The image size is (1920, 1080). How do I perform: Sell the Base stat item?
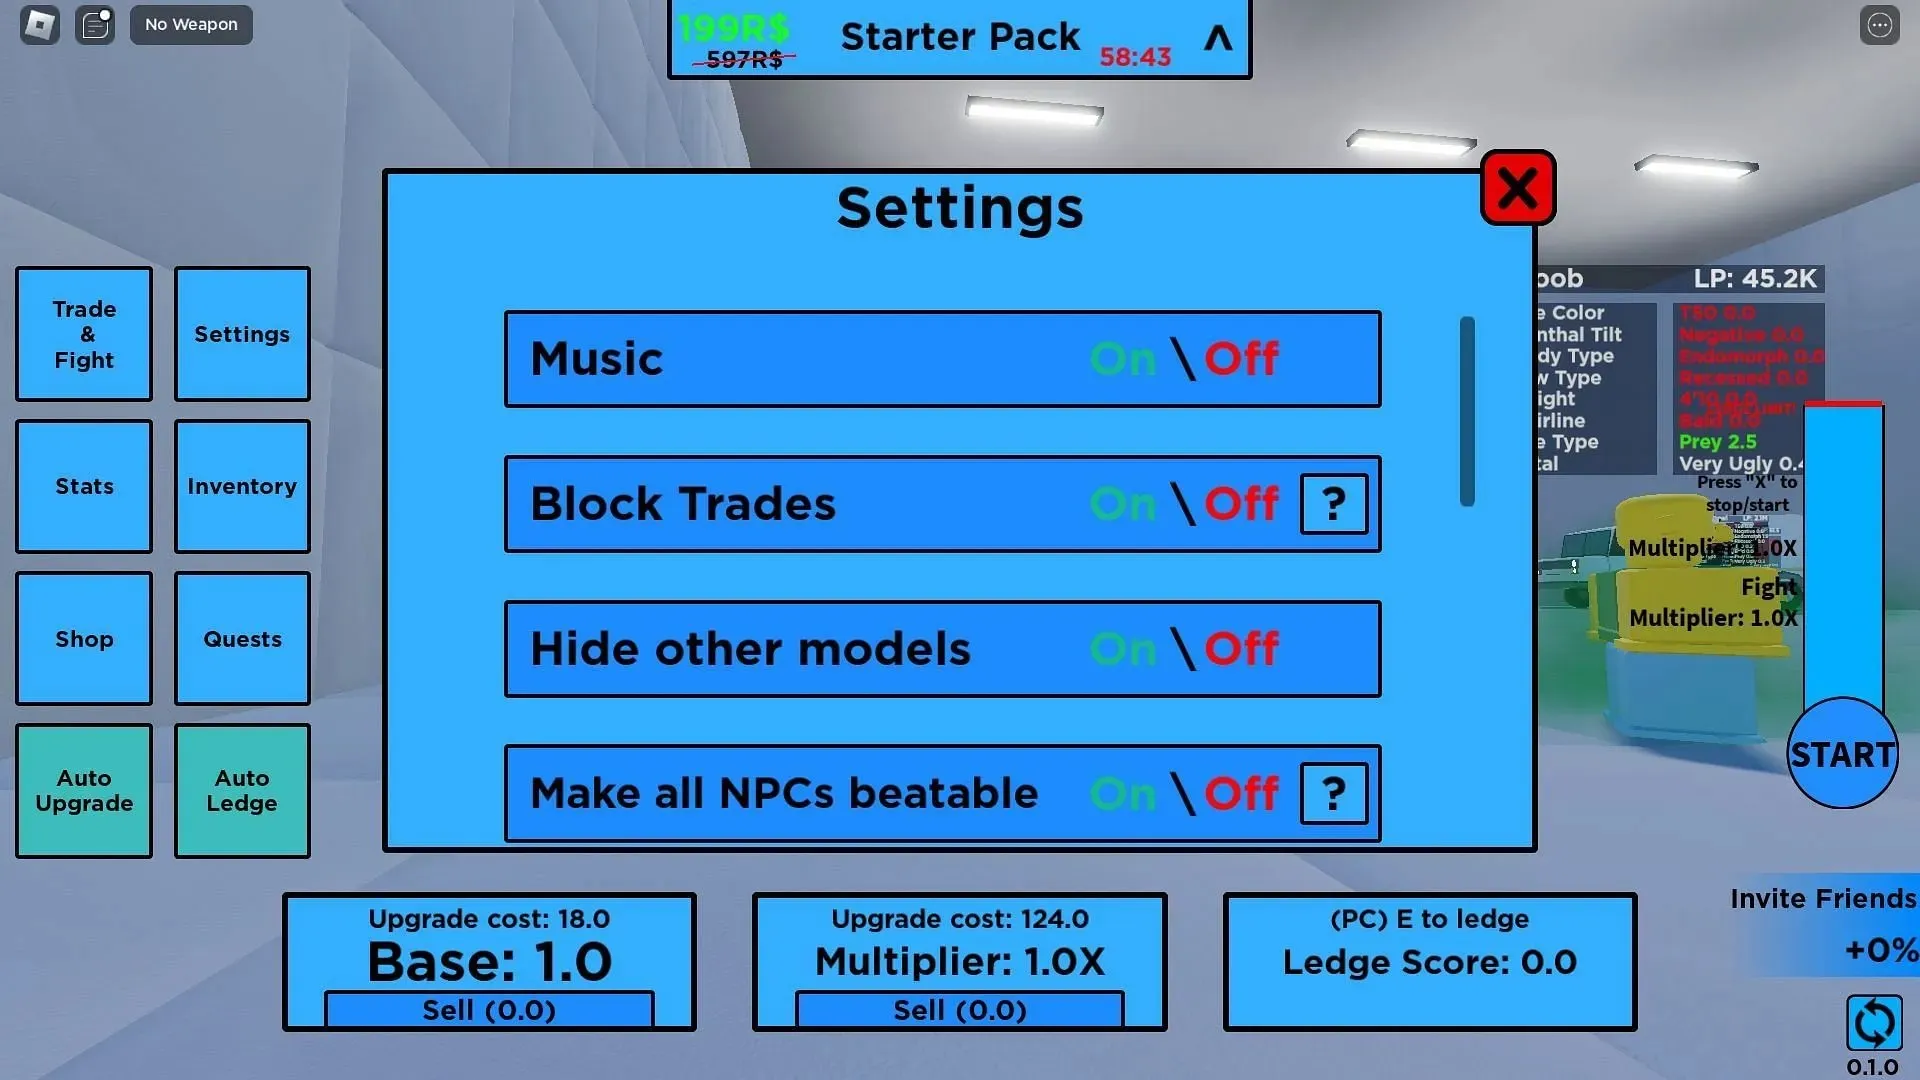[x=488, y=1007]
